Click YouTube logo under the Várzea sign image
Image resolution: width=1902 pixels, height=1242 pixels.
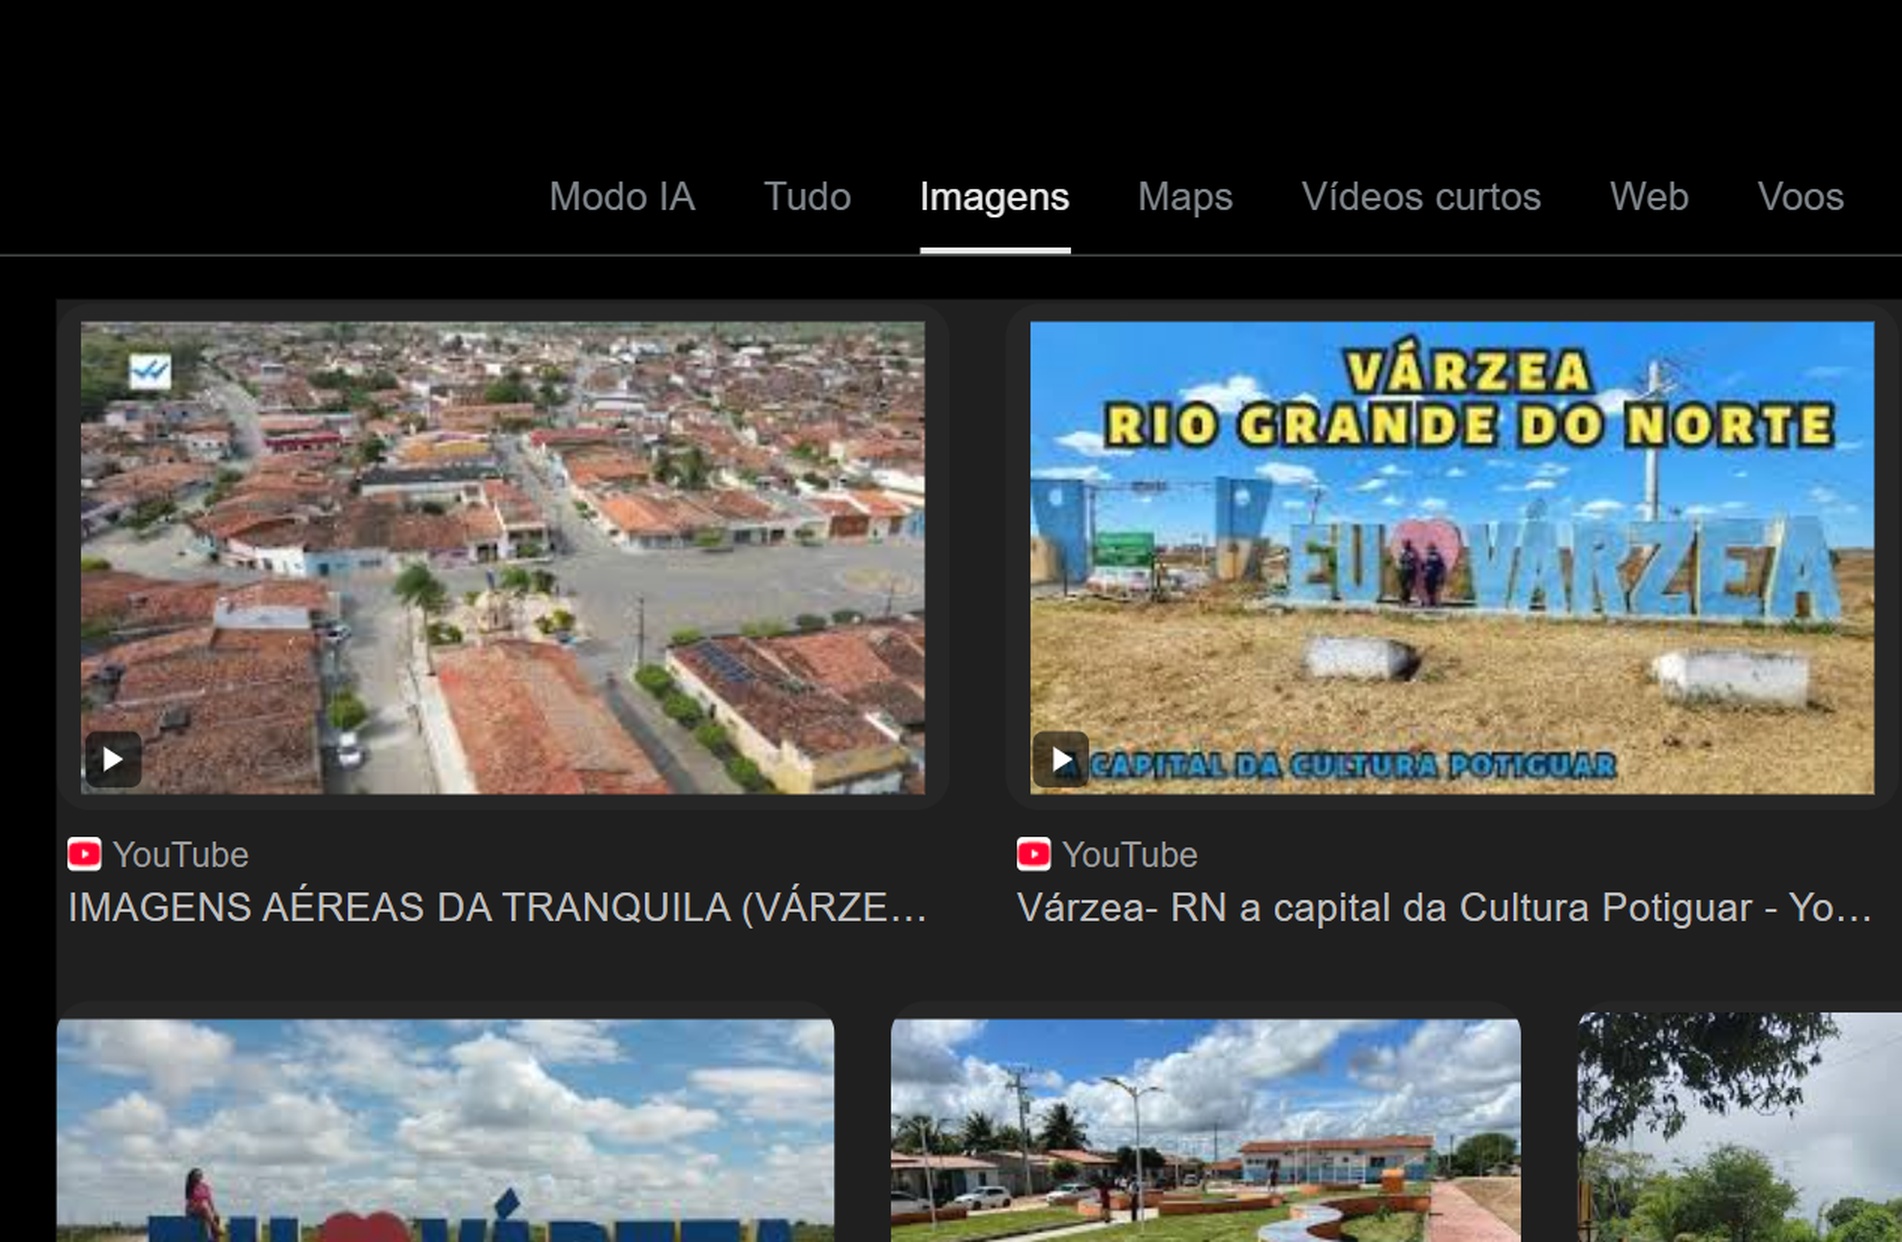click(x=1034, y=855)
